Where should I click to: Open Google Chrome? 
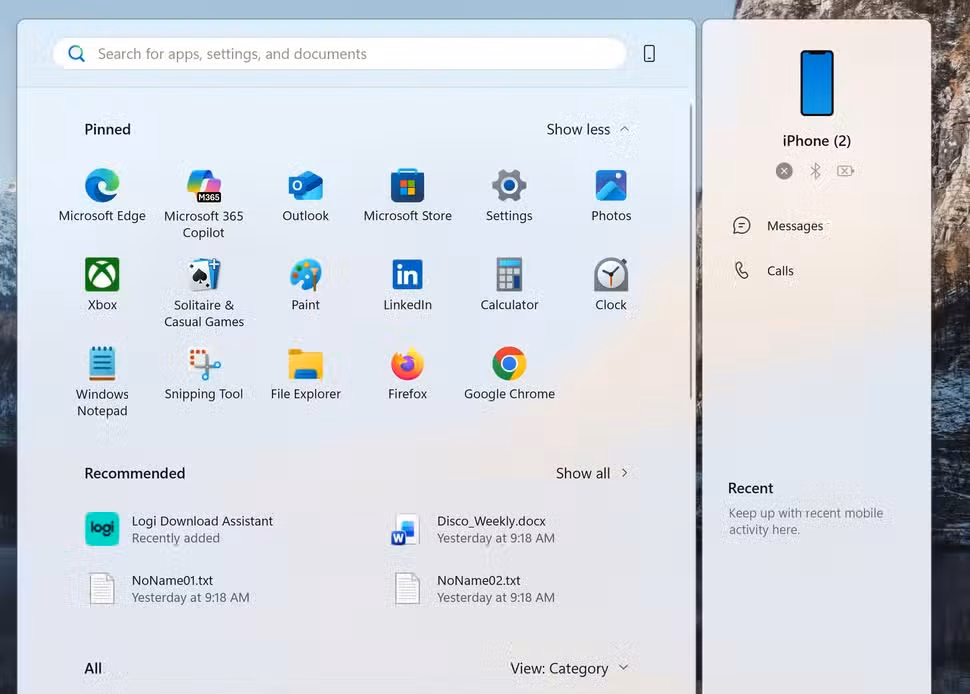pos(509,373)
